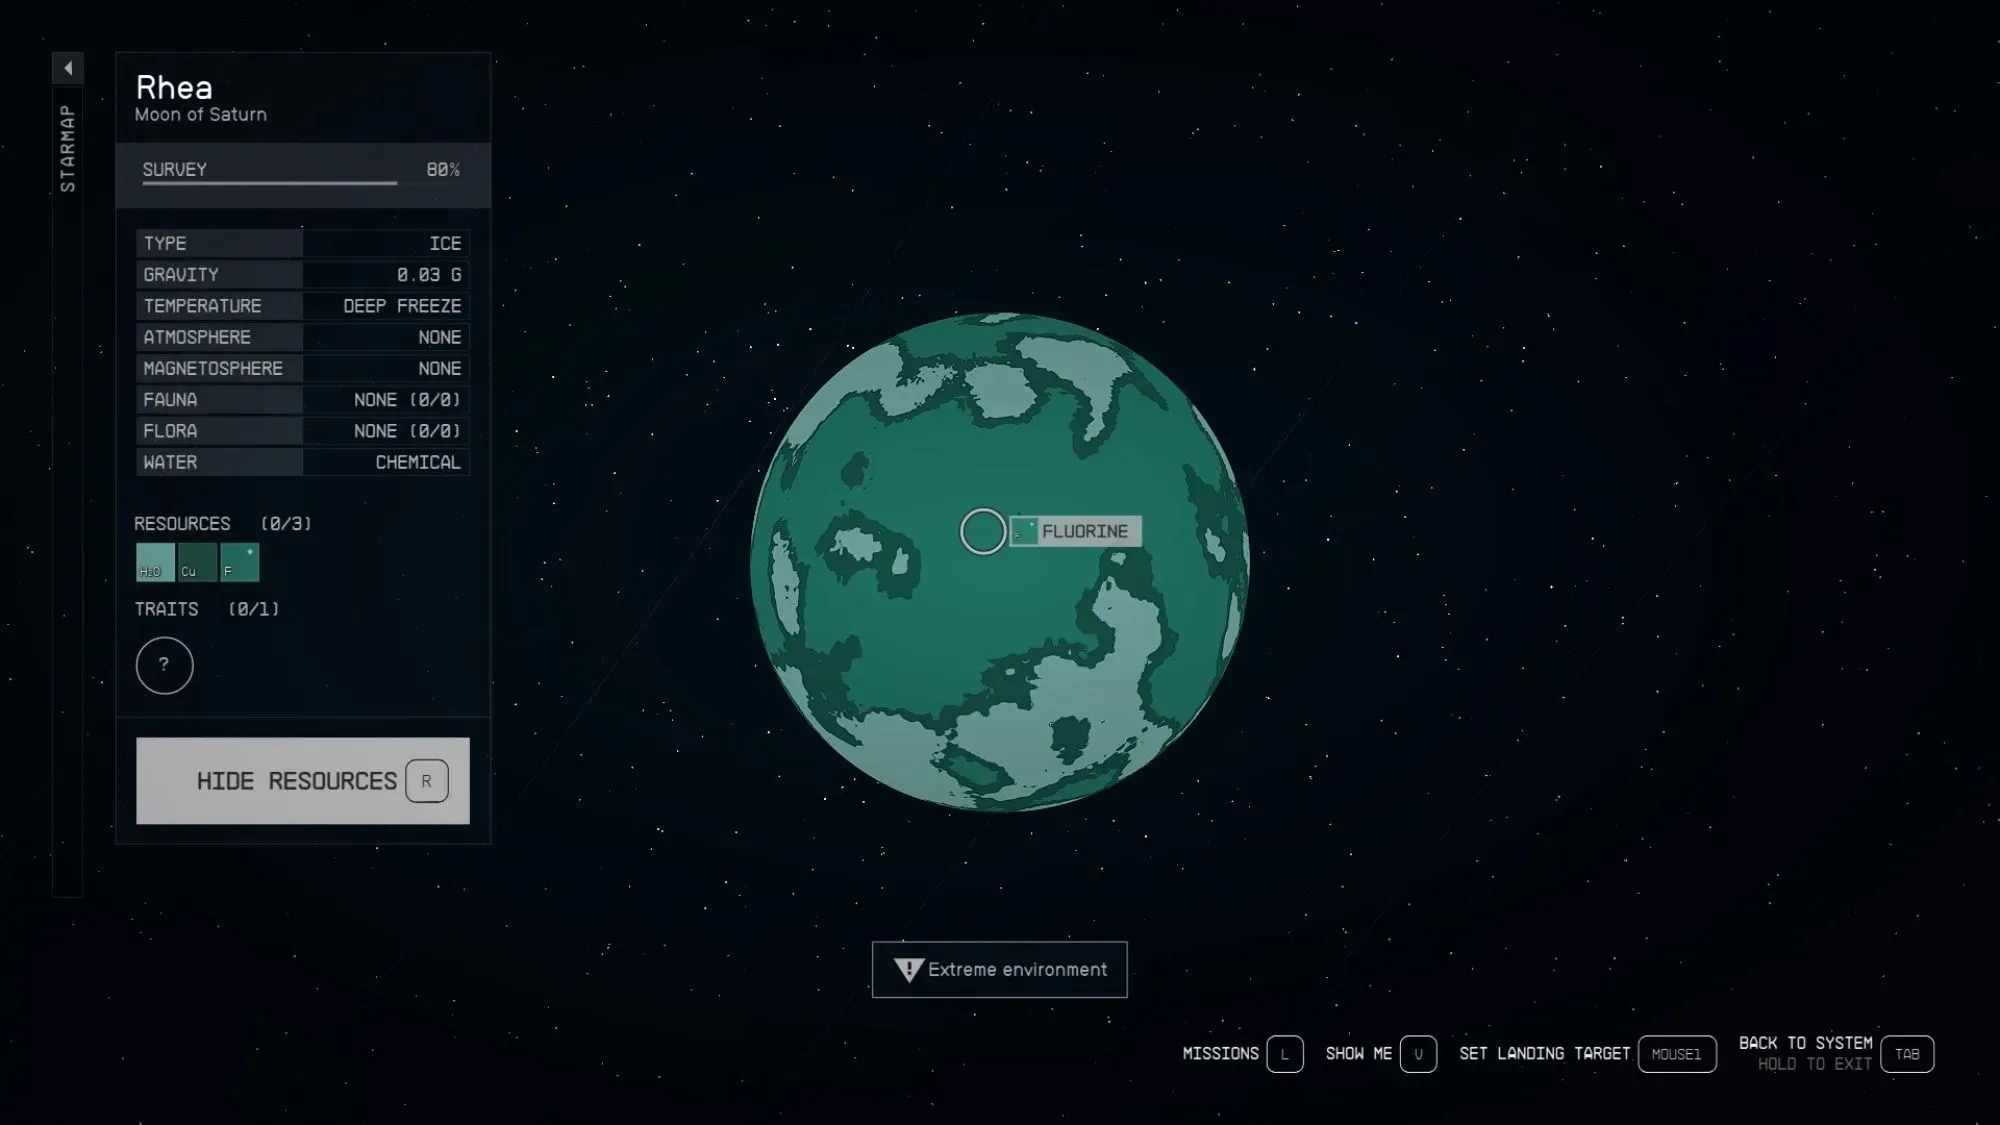The width and height of the screenshot is (2000, 1125).
Task: Toggle the MISSIONS L panel display
Action: tap(1240, 1054)
